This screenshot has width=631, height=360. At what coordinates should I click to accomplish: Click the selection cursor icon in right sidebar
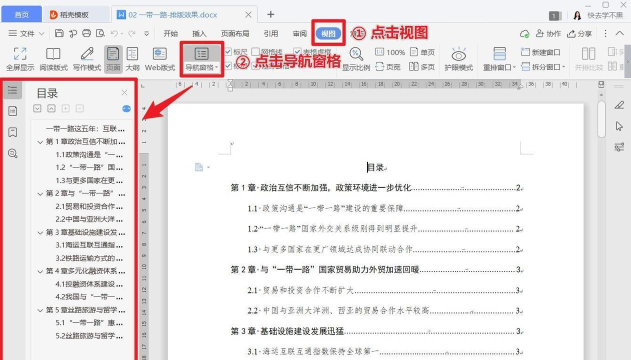pos(619,126)
